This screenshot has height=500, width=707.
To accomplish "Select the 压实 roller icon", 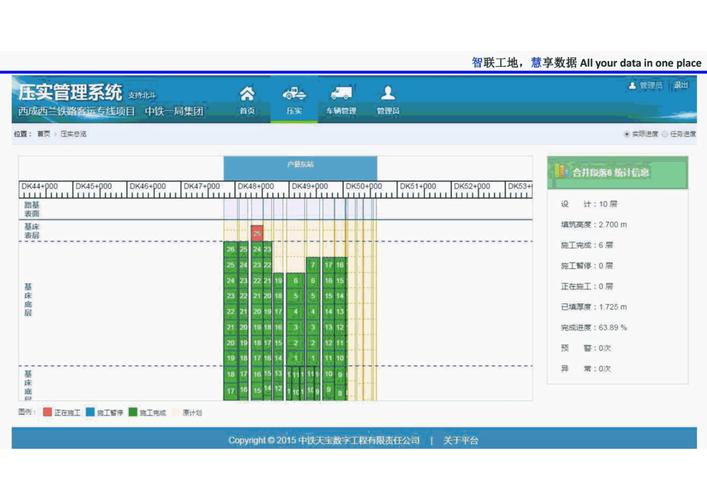I will coord(294,94).
